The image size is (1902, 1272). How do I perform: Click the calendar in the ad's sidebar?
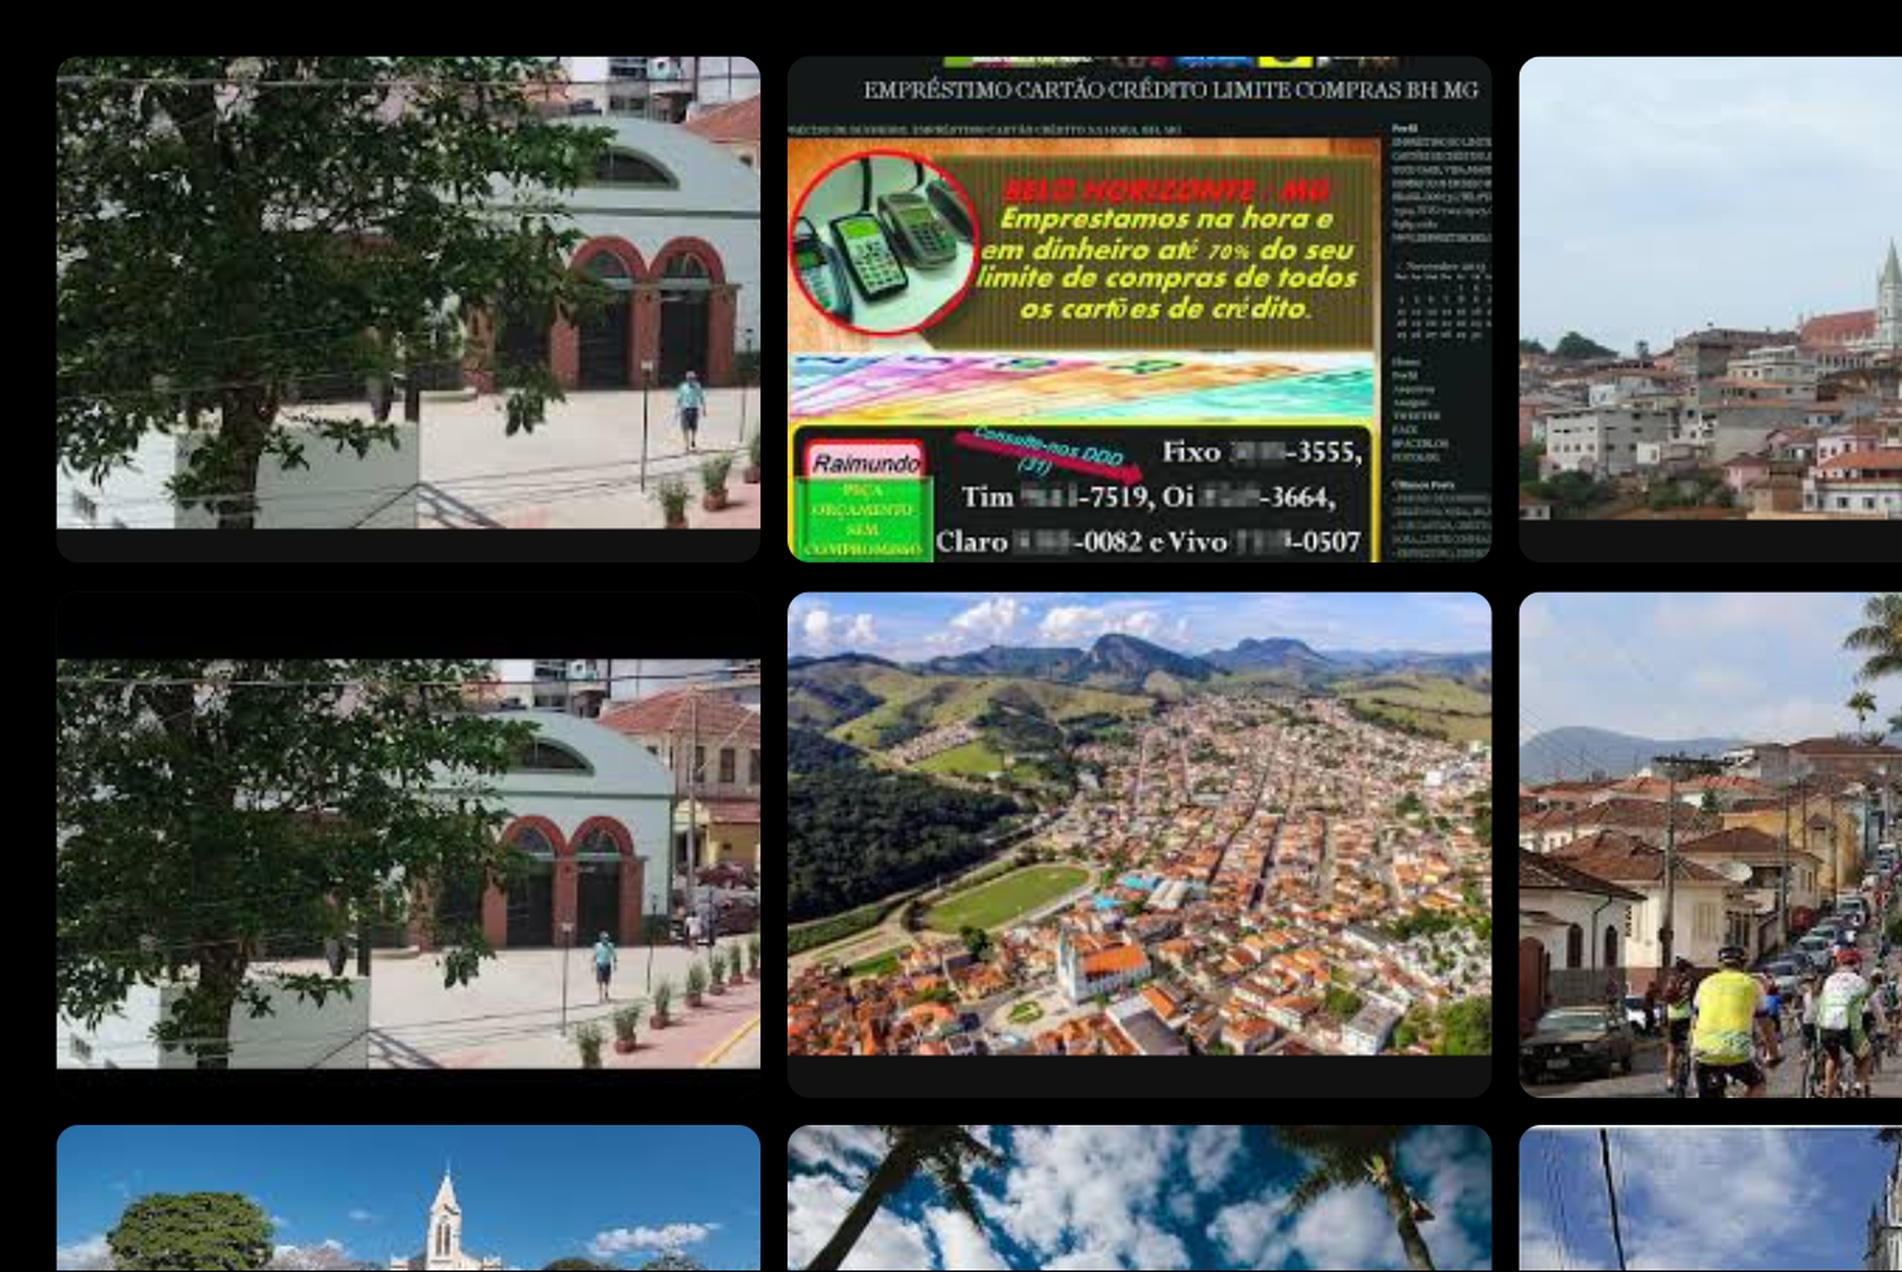click(x=1440, y=300)
